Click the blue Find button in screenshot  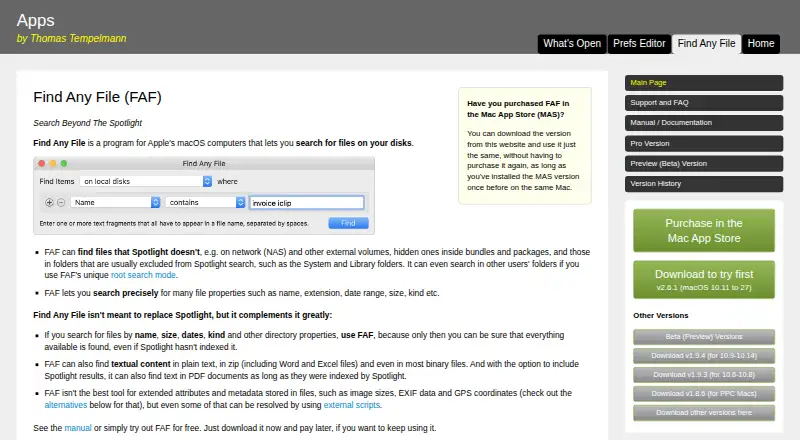tap(348, 223)
